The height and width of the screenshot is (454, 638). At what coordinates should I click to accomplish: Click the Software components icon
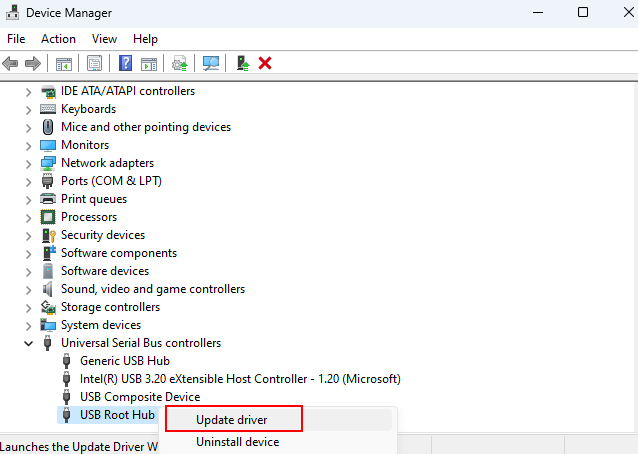tap(49, 253)
